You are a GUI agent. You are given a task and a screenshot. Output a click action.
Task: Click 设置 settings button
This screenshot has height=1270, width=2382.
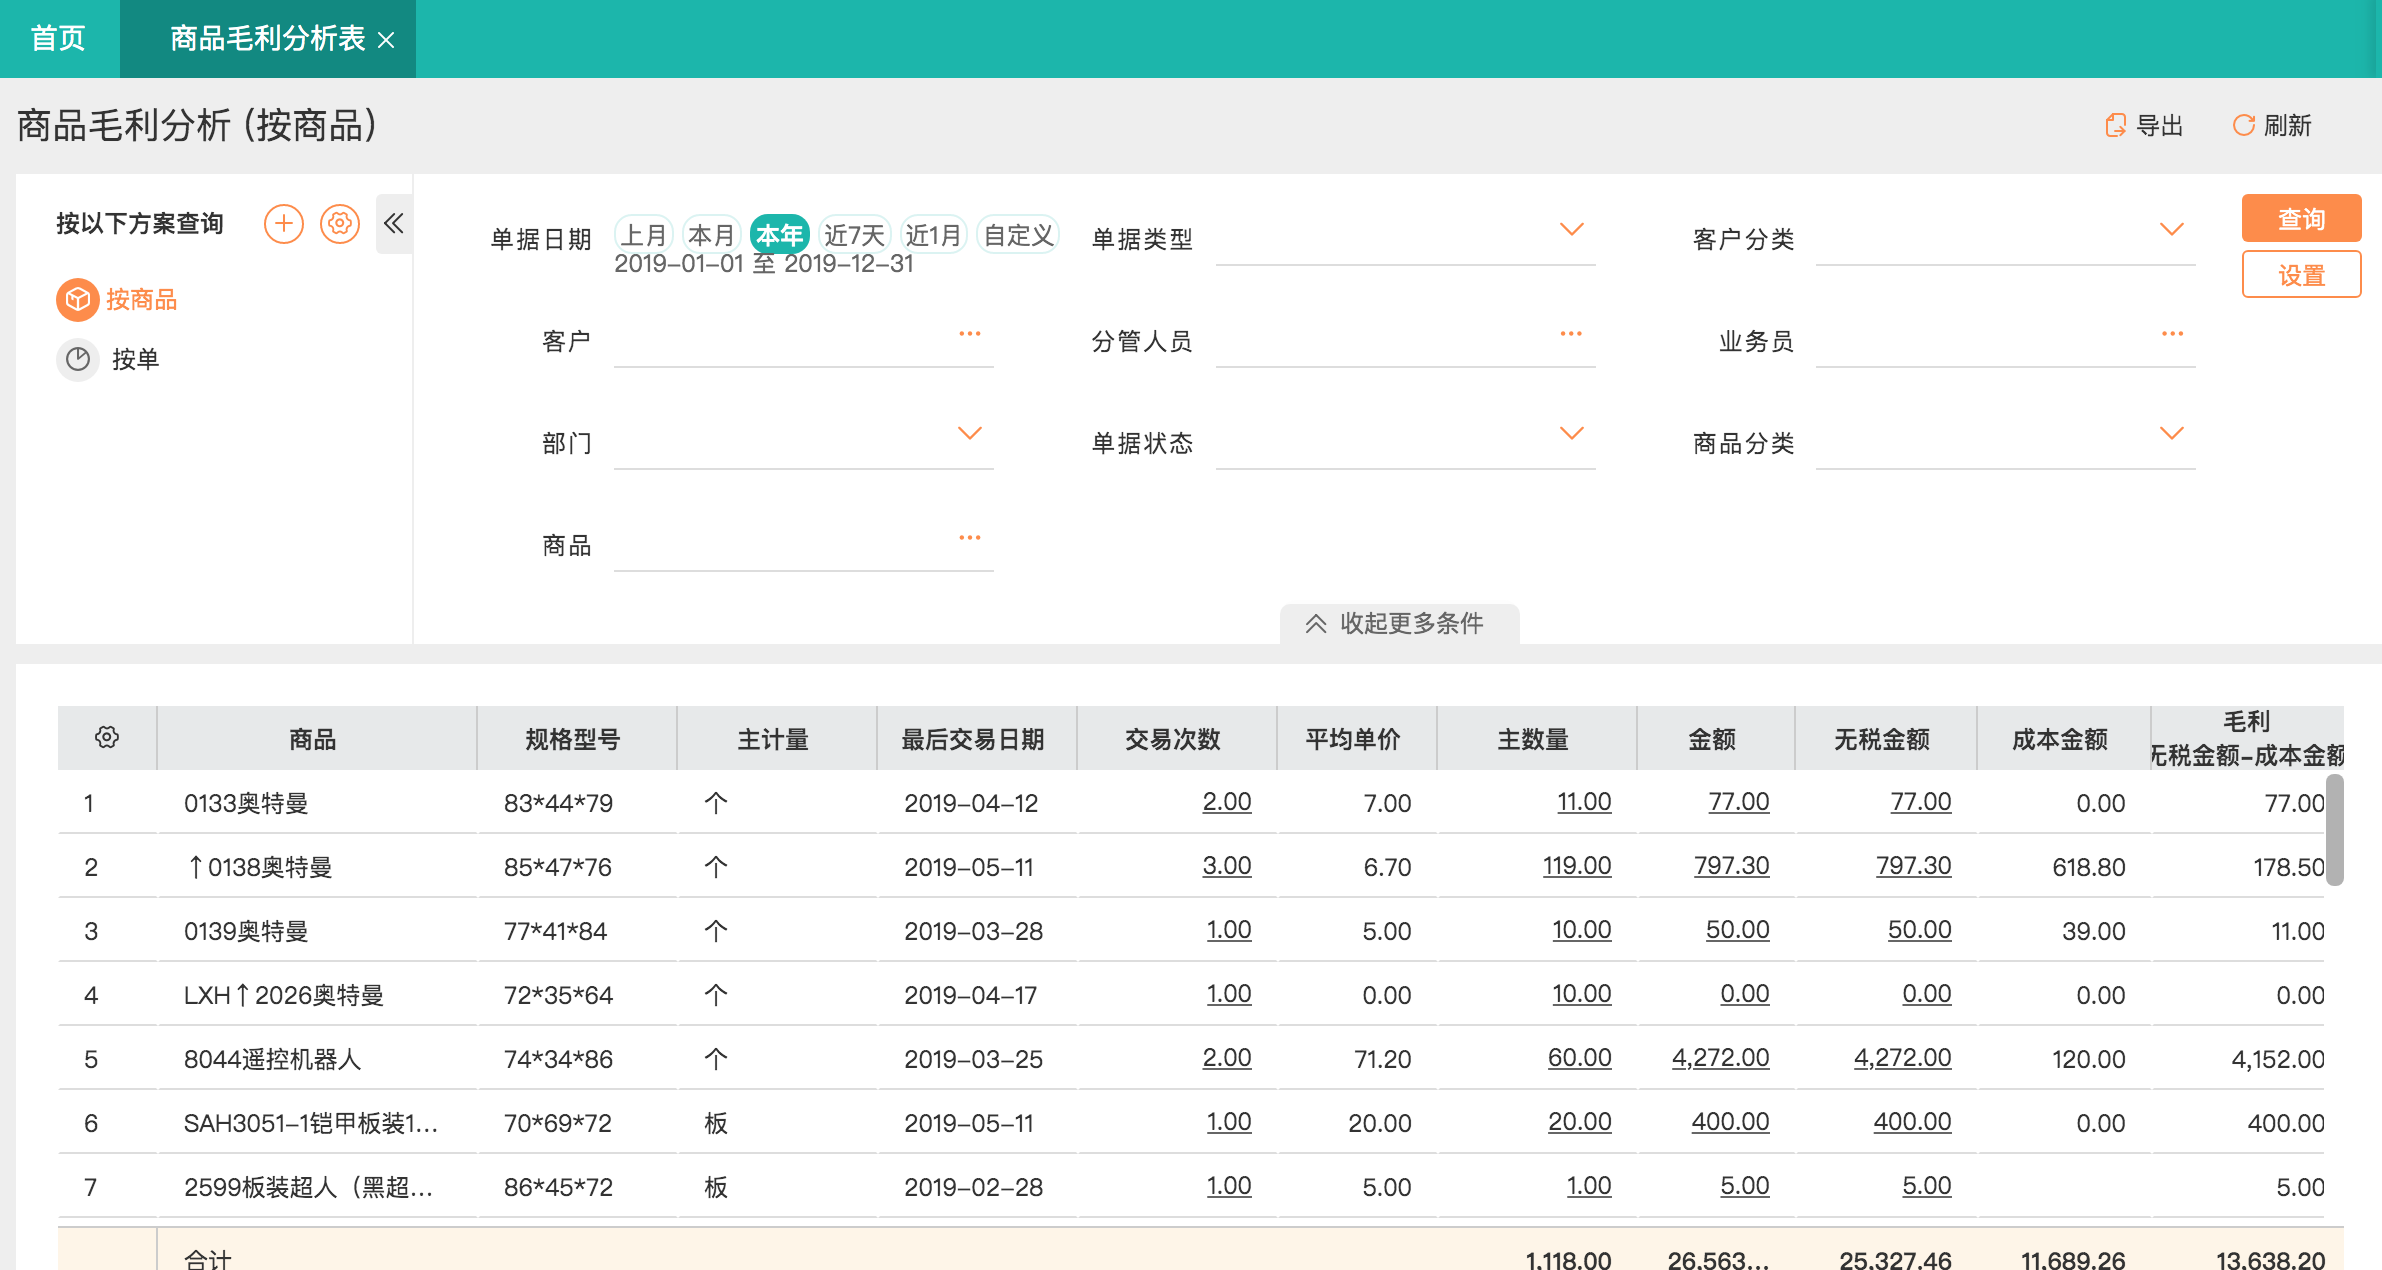pyautogui.click(x=2295, y=277)
